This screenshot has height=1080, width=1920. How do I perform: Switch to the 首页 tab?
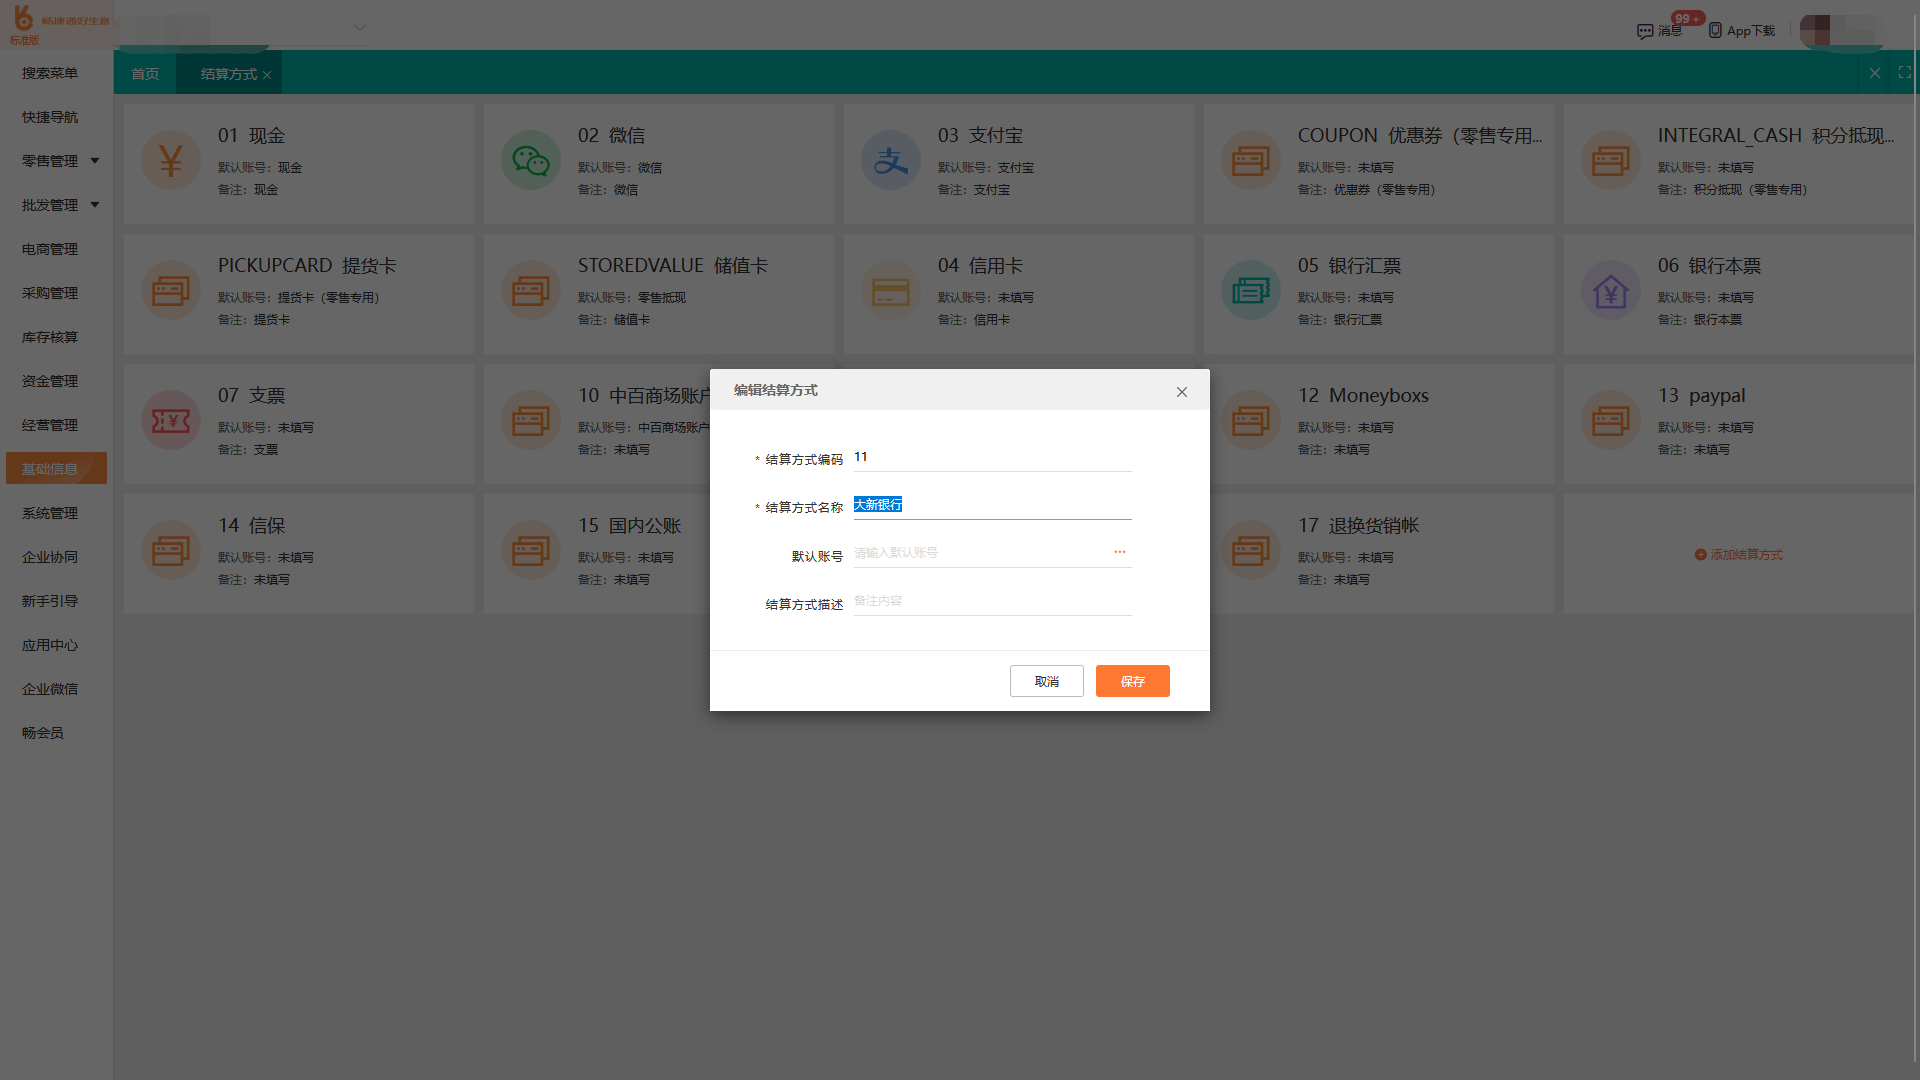click(145, 73)
